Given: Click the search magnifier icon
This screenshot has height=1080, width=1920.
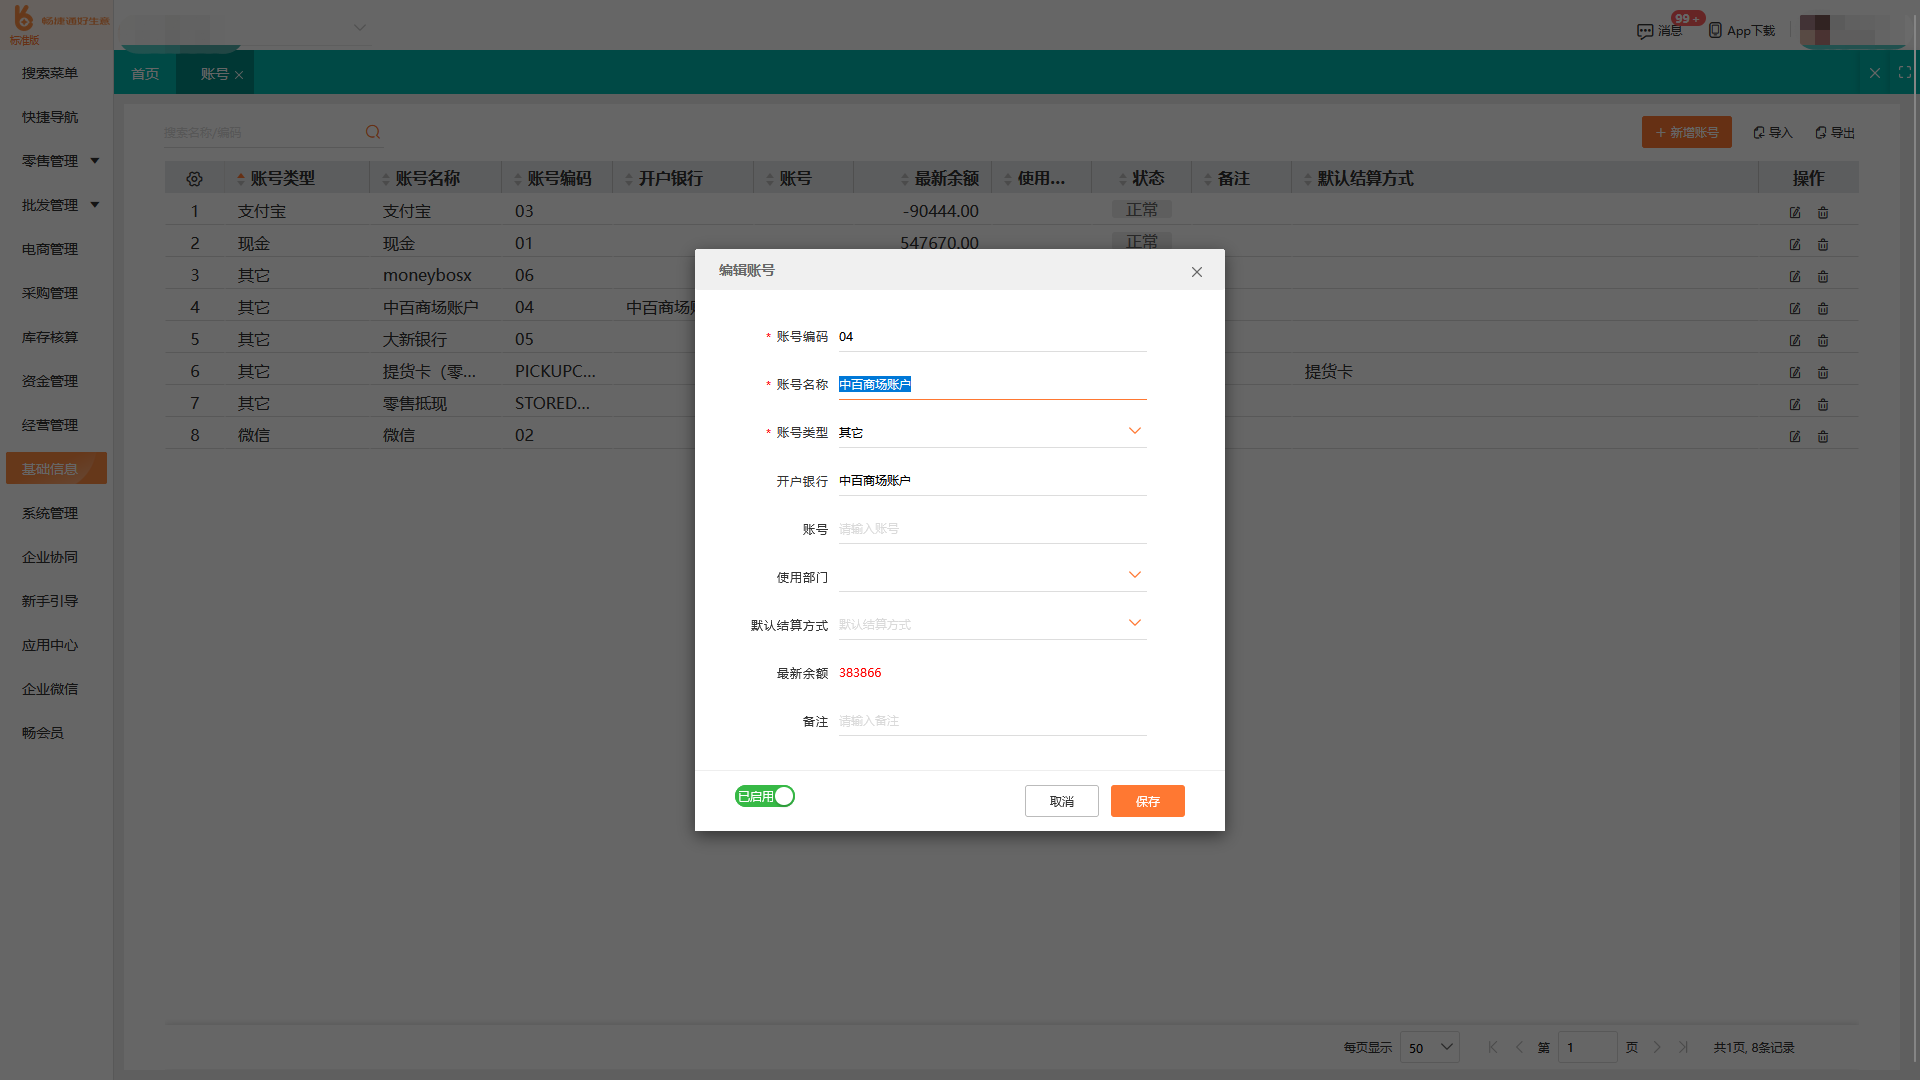Looking at the screenshot, I should (x=373, y=132).
